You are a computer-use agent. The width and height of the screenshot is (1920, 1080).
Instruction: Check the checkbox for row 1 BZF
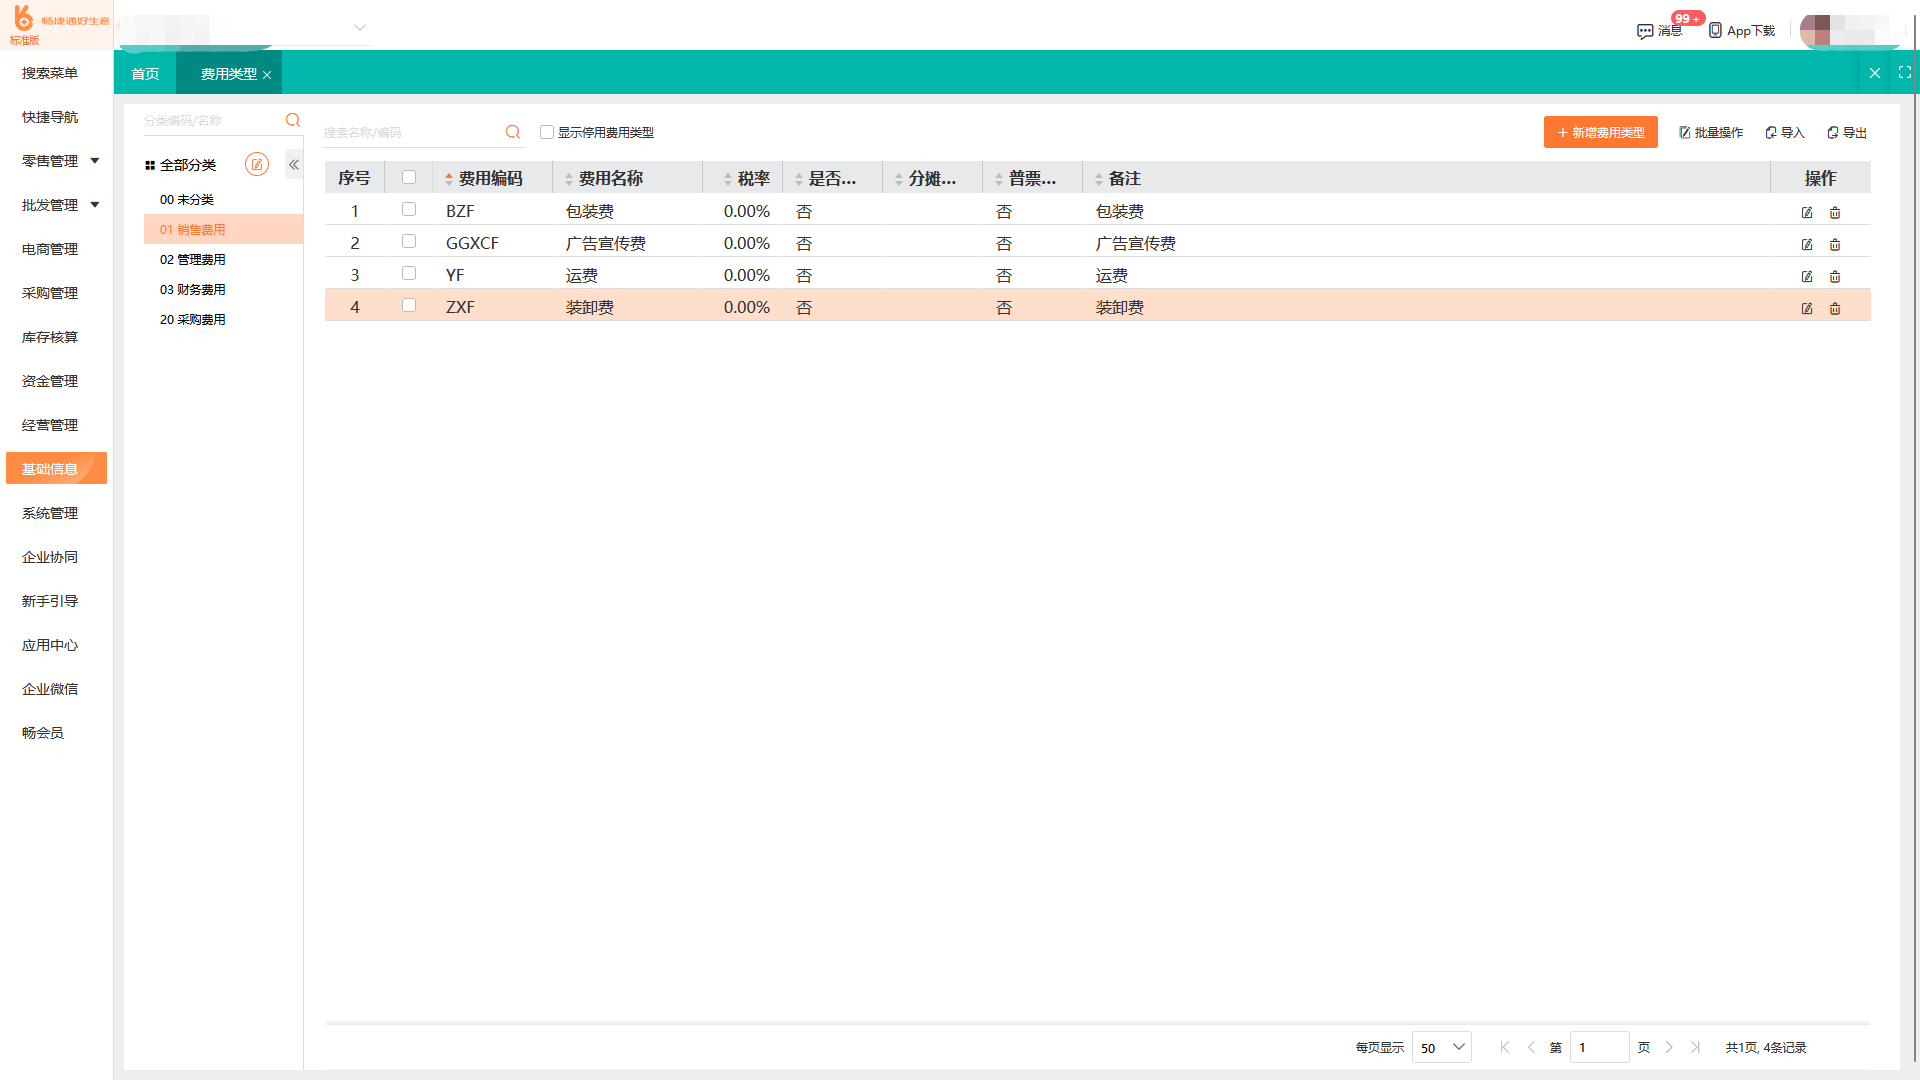pyautogui.click(x=409, y=211)
